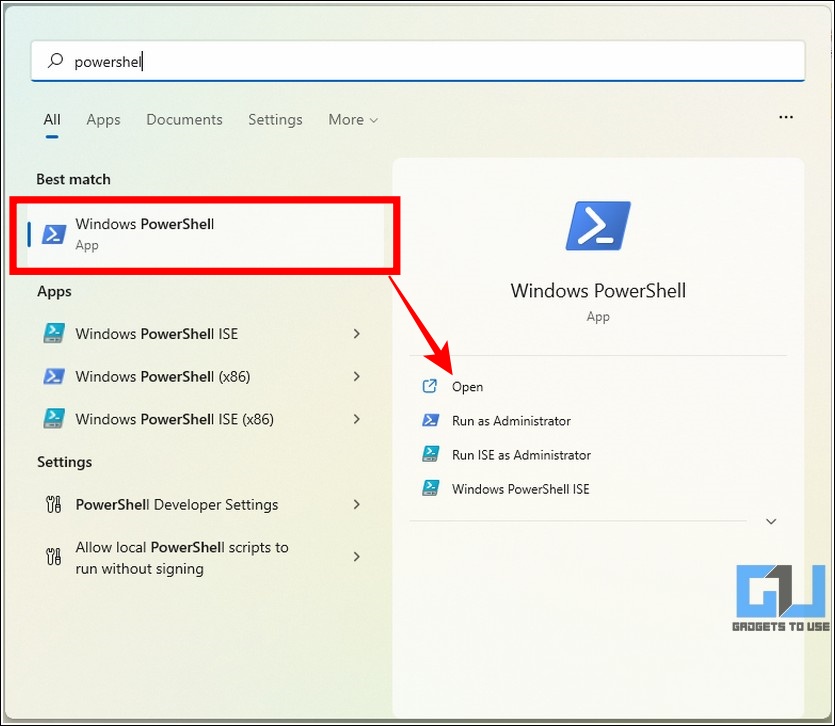The width and height of the screenshot is (835, 726).
Task: Open the More filter dropdown
Action: click(x=353, y=120)
